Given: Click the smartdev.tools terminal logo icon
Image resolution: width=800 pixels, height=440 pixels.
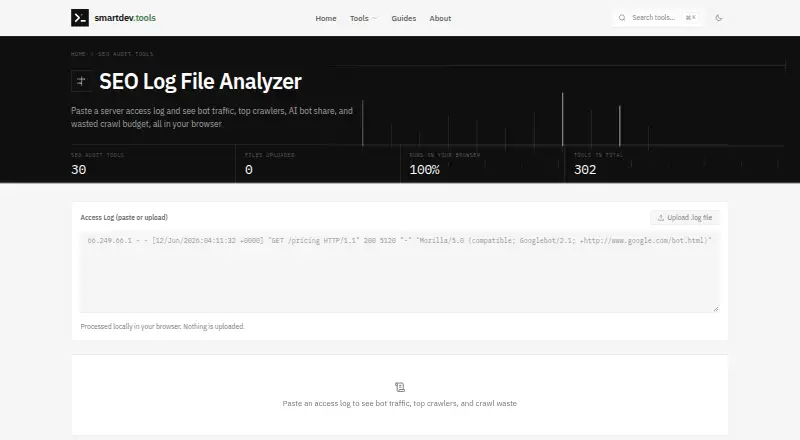Looking at the screenshot, I should pos(80,18).
